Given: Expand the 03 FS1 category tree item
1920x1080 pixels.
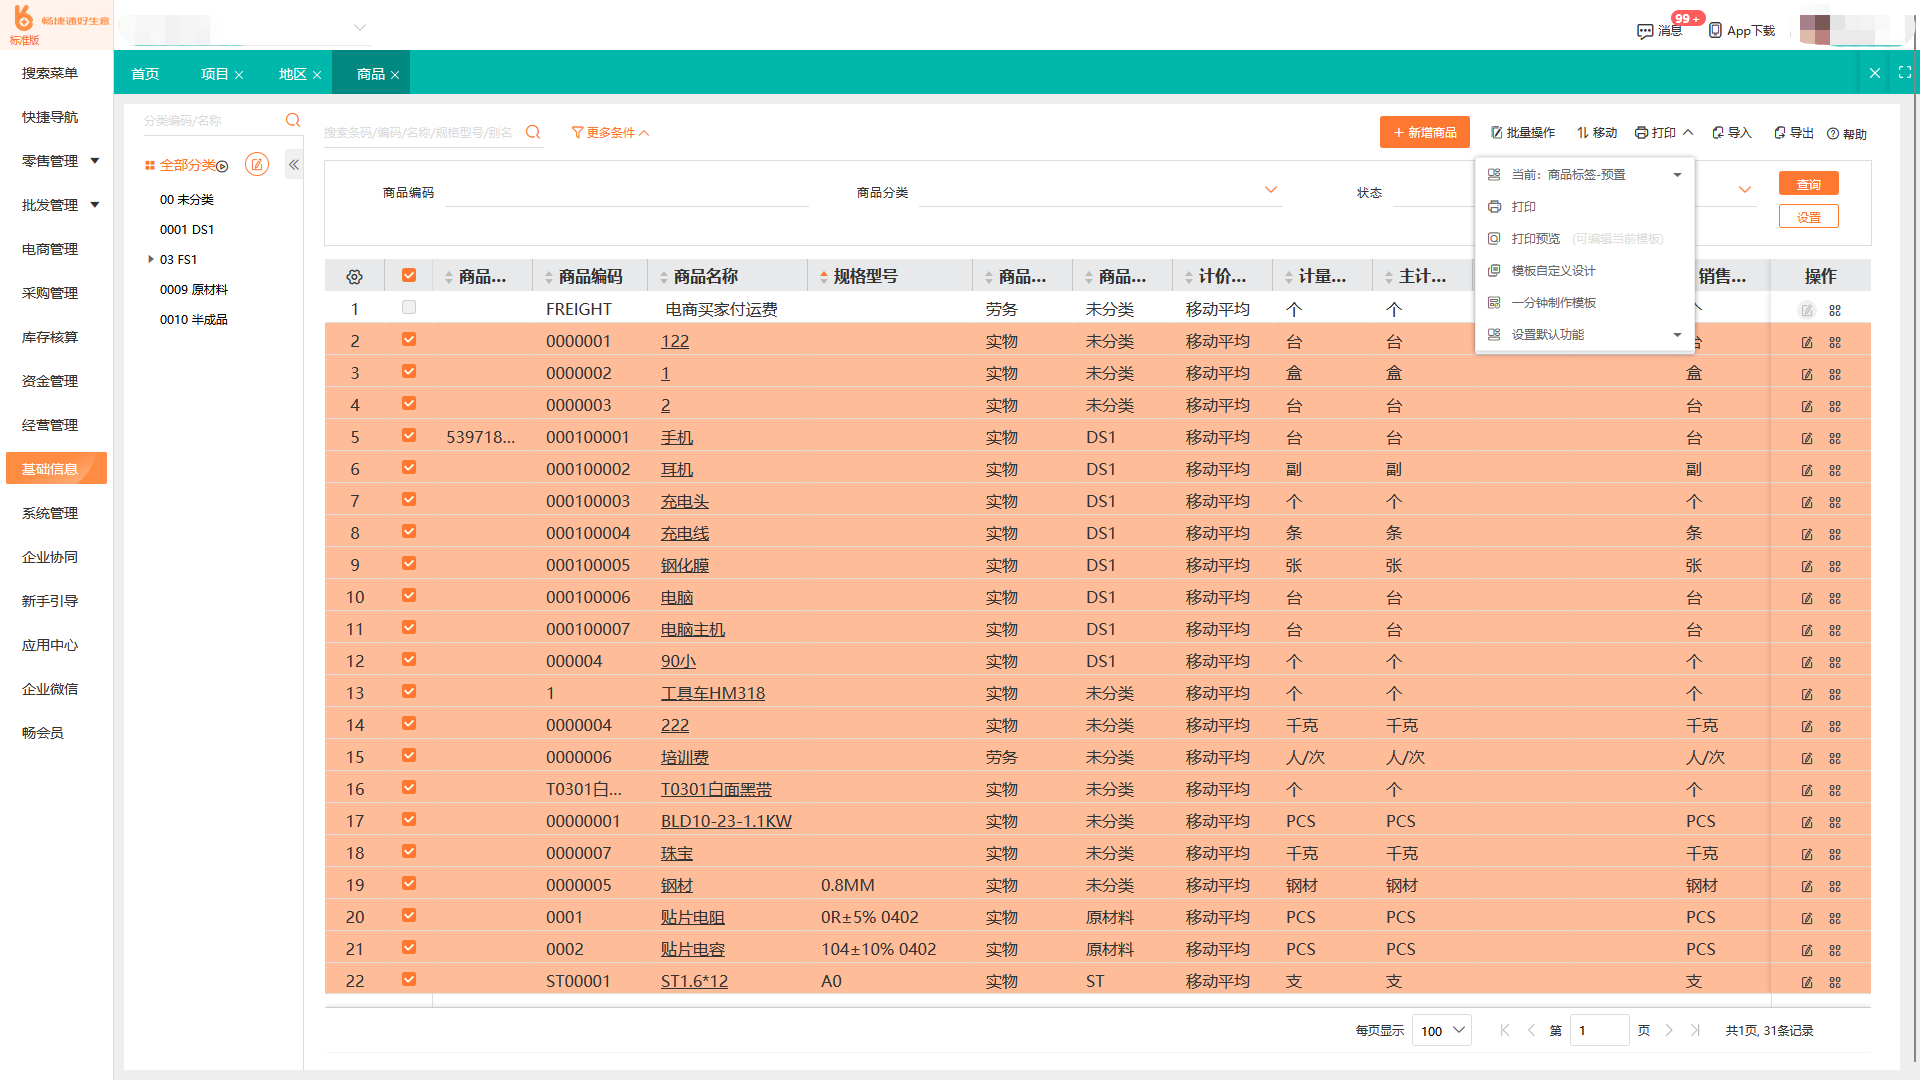Looking at the screenshot, I should 150,258.
